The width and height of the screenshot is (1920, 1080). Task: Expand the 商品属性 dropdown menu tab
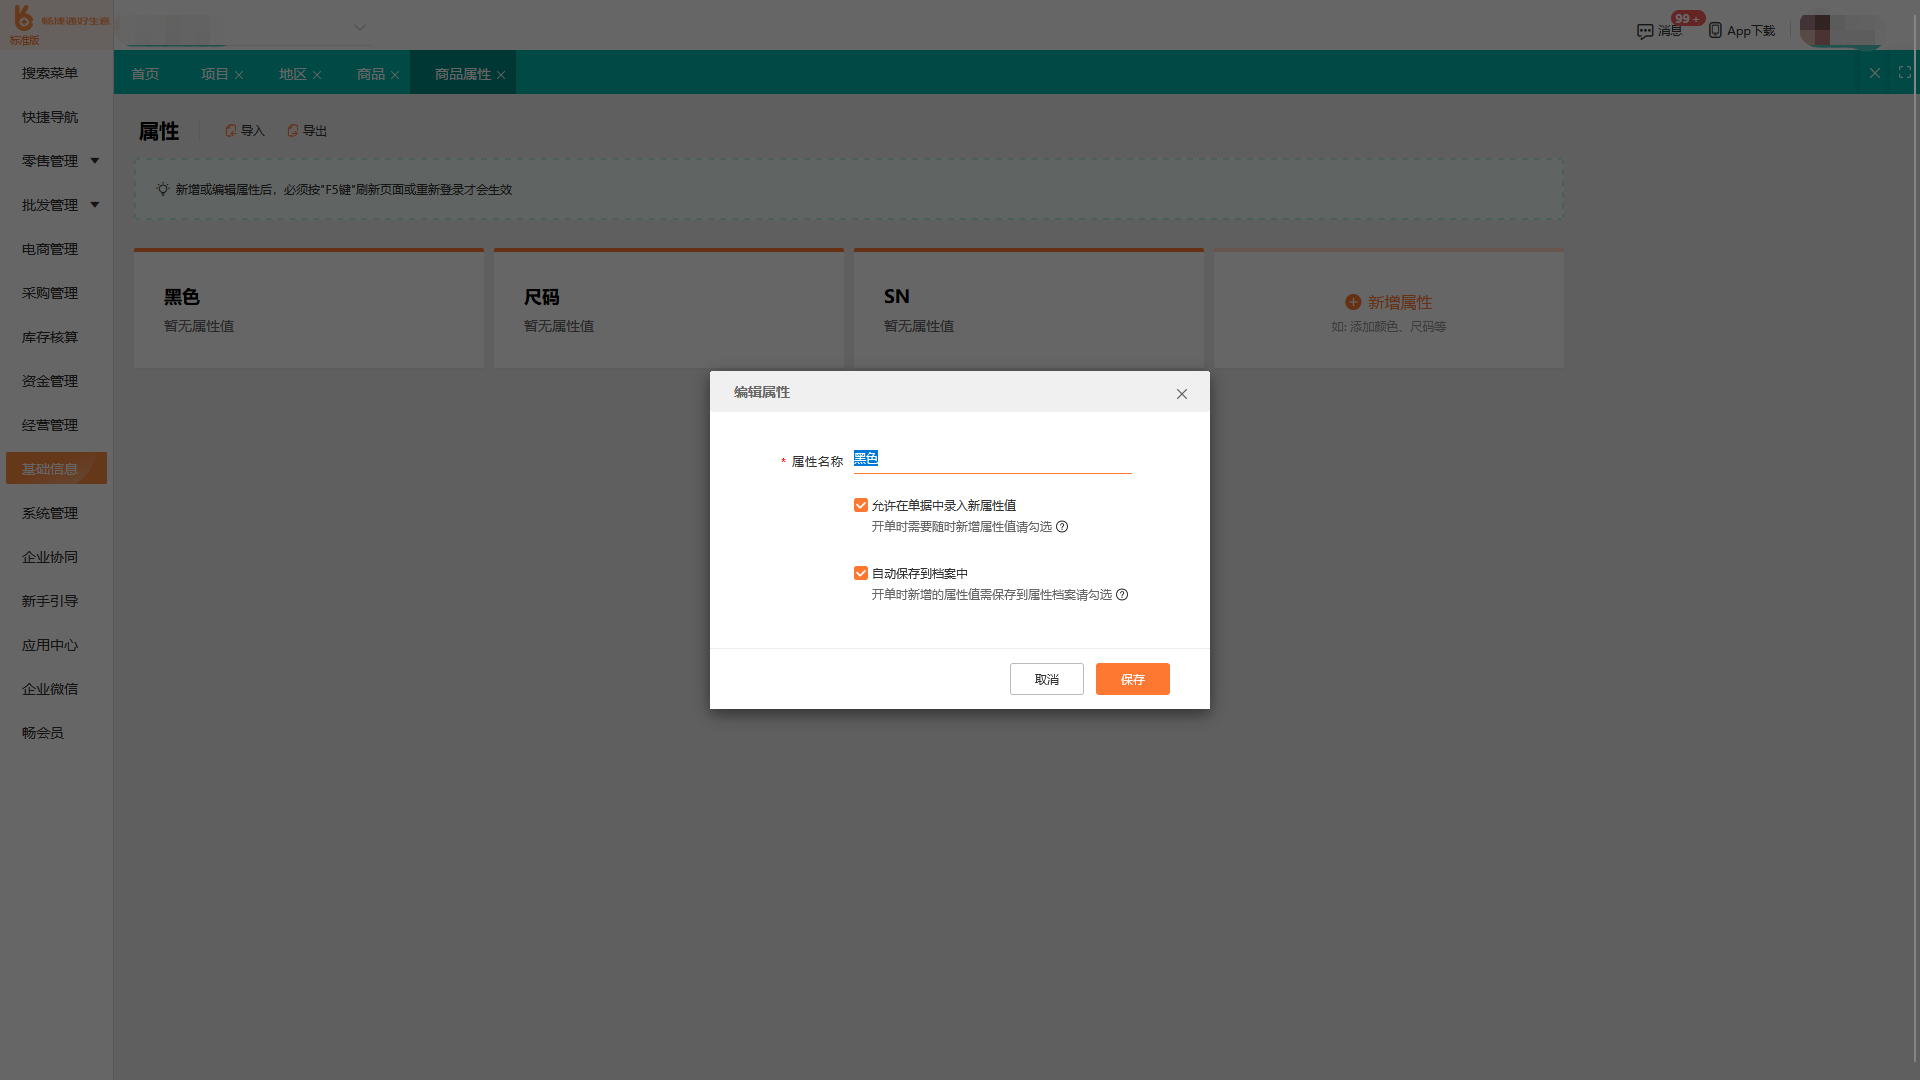(462, 73)
